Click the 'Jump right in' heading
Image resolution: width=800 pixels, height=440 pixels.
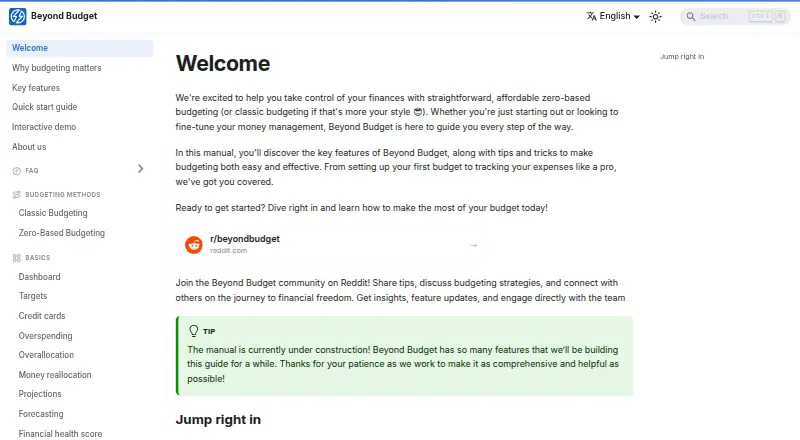coord(218,420)
